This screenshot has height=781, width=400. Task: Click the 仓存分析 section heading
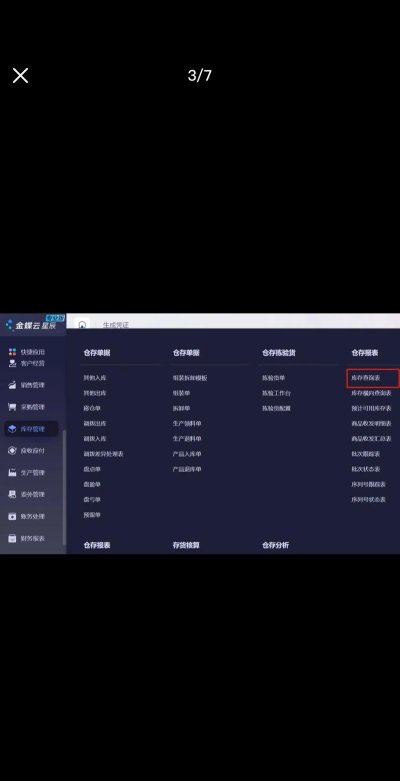pyautogui.click(x=275, y=545)
